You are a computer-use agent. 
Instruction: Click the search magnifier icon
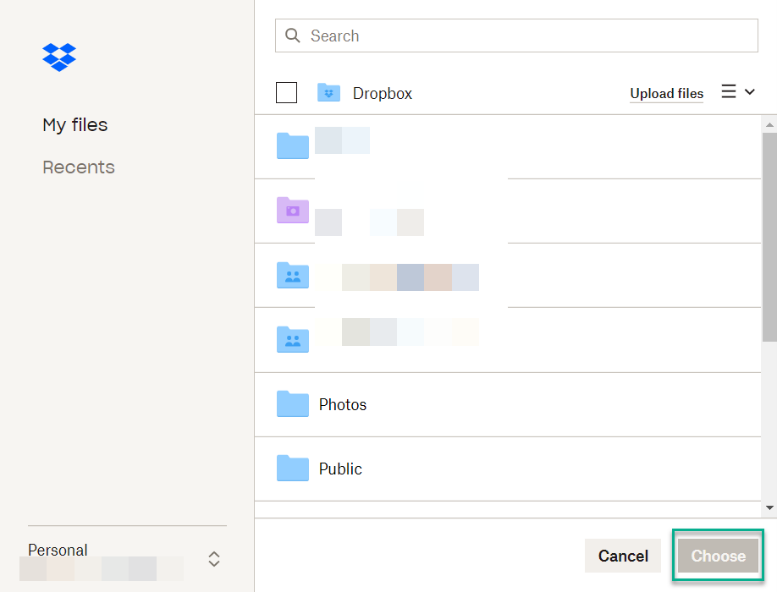pyautogui.click(x=293, y=36)
